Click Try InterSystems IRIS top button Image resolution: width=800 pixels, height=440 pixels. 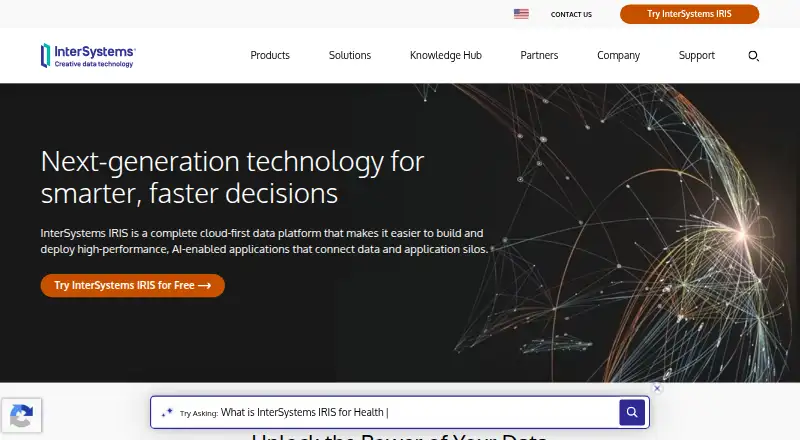click(689, 14)
